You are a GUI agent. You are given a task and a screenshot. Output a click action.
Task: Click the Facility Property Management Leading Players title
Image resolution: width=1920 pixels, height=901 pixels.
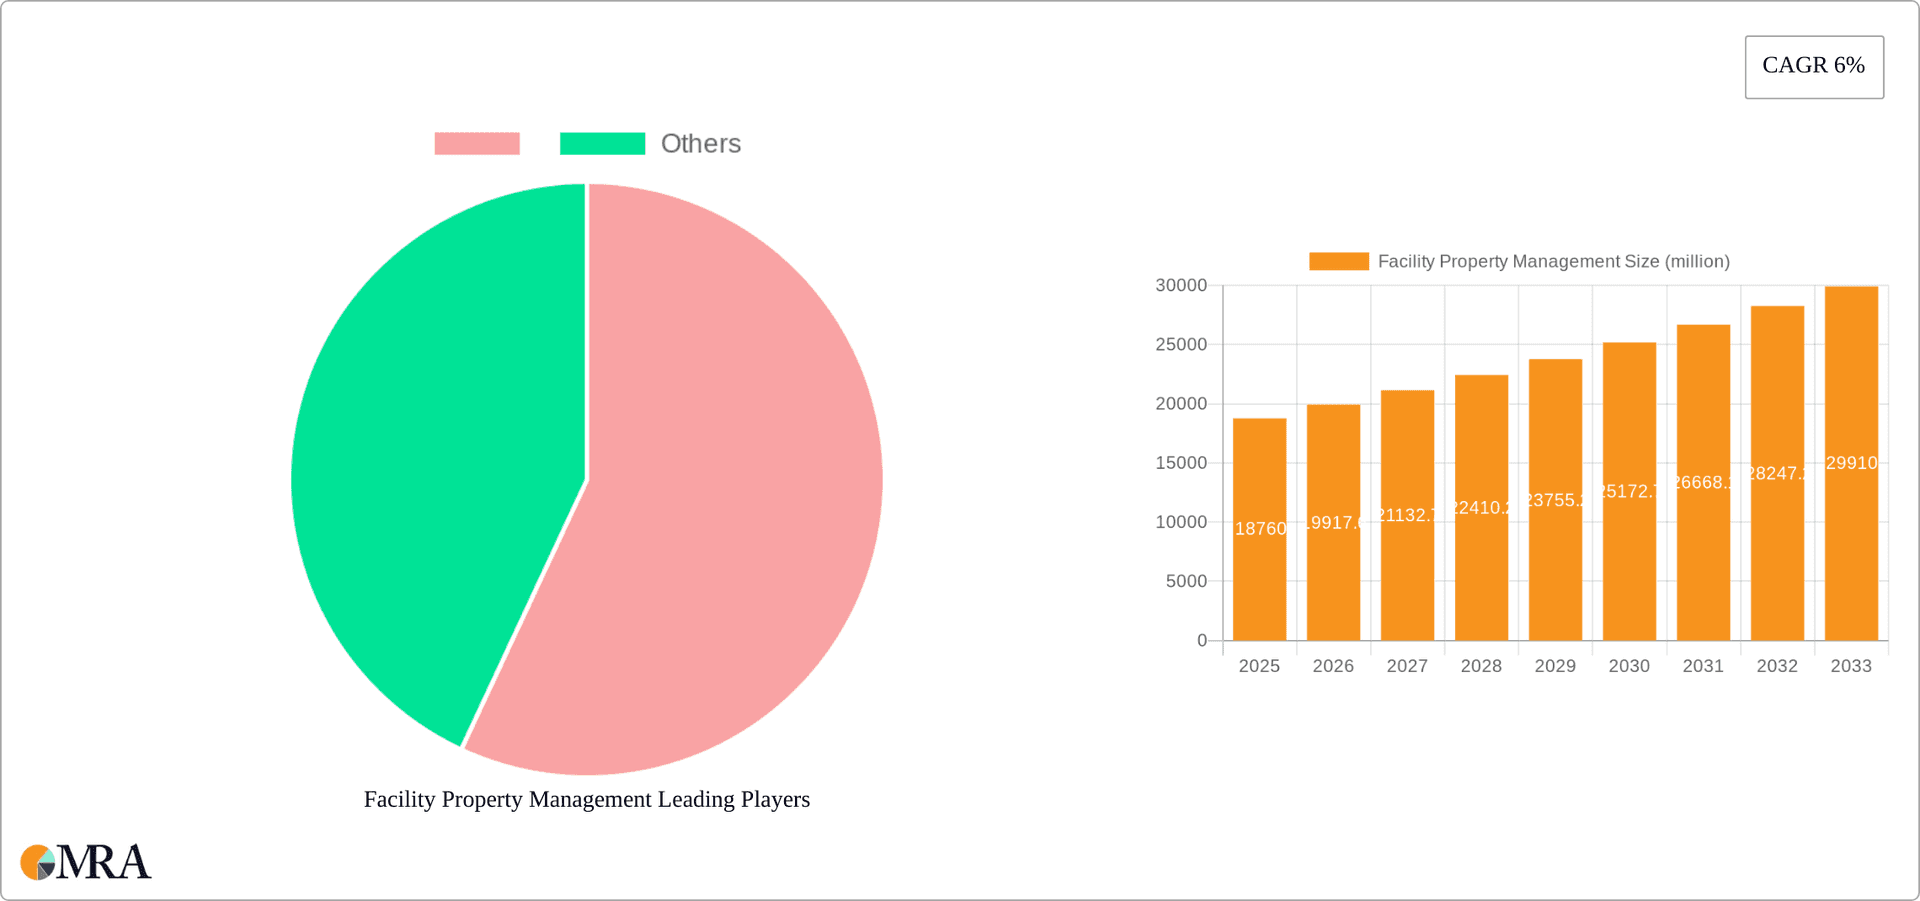[x=586, y=799]
